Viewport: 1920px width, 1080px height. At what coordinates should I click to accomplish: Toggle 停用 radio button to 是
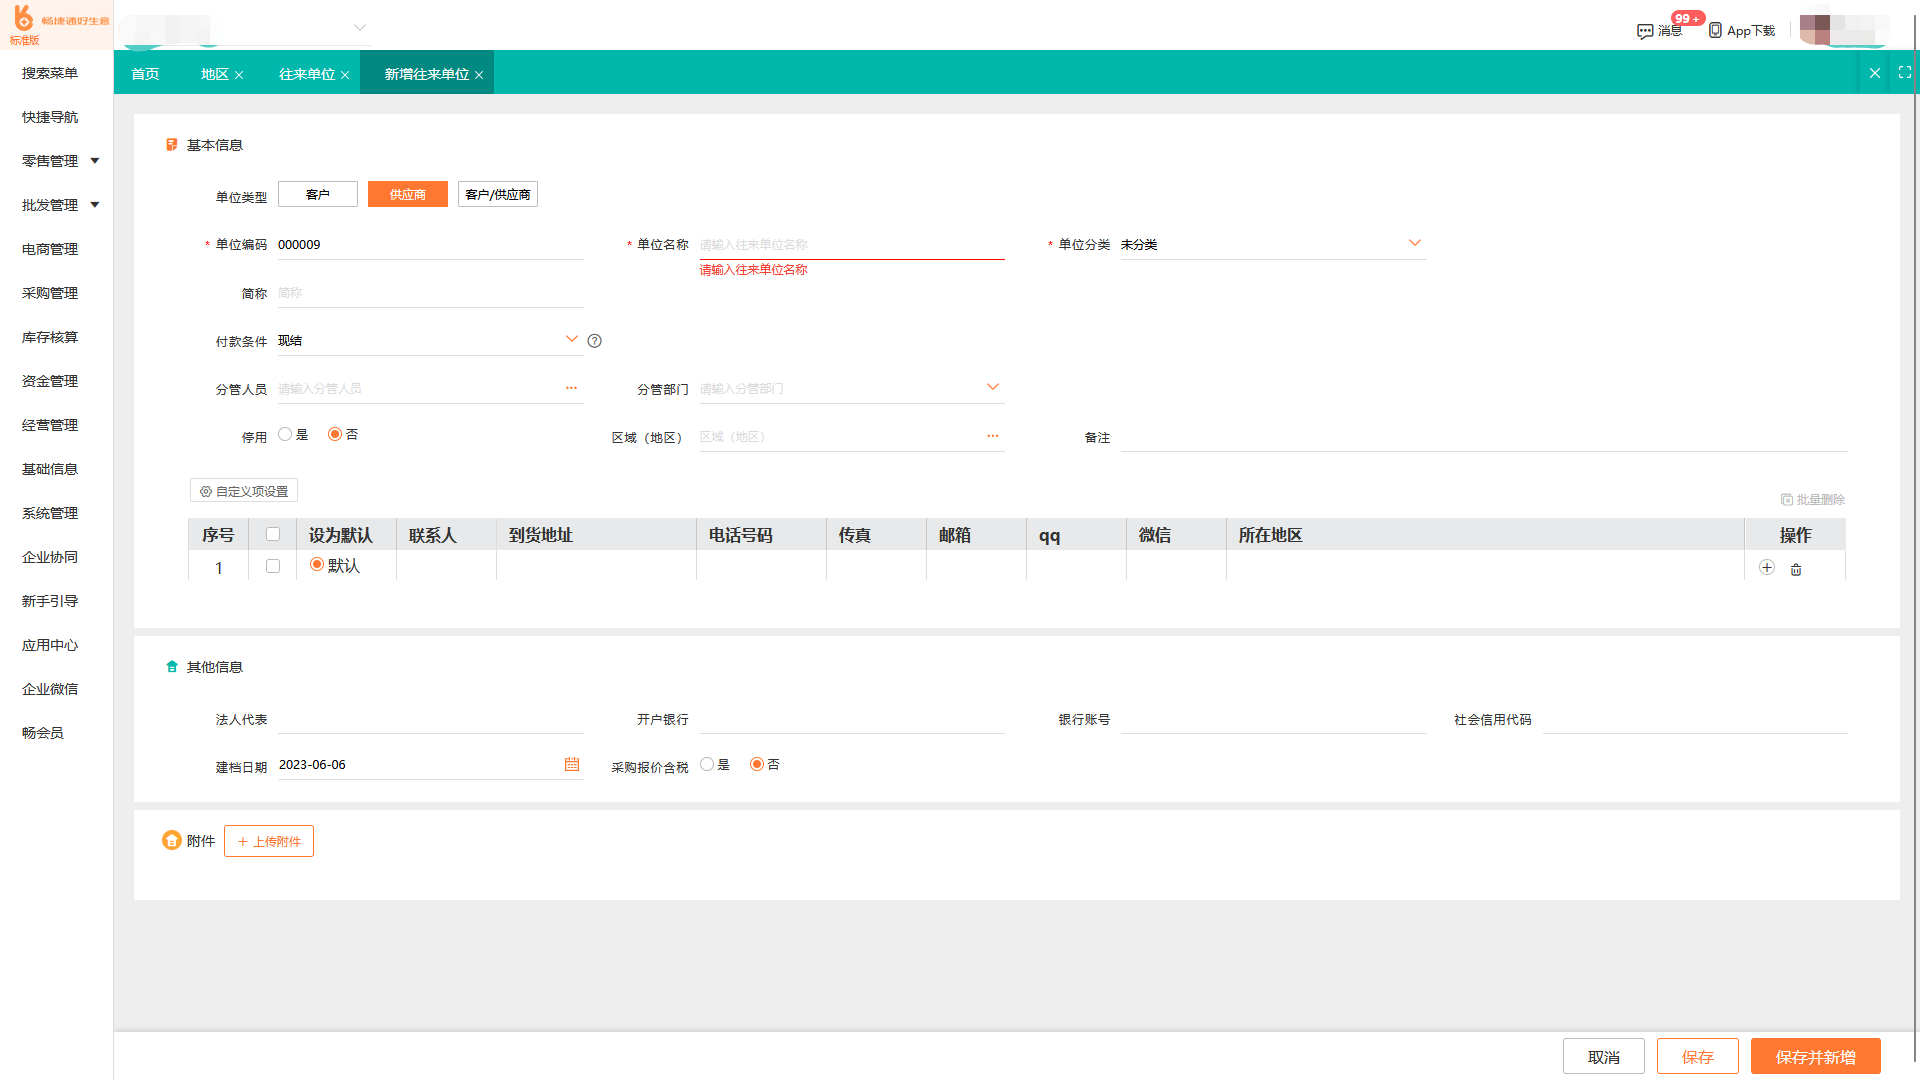pyautogui.click(x=285, y=434)
